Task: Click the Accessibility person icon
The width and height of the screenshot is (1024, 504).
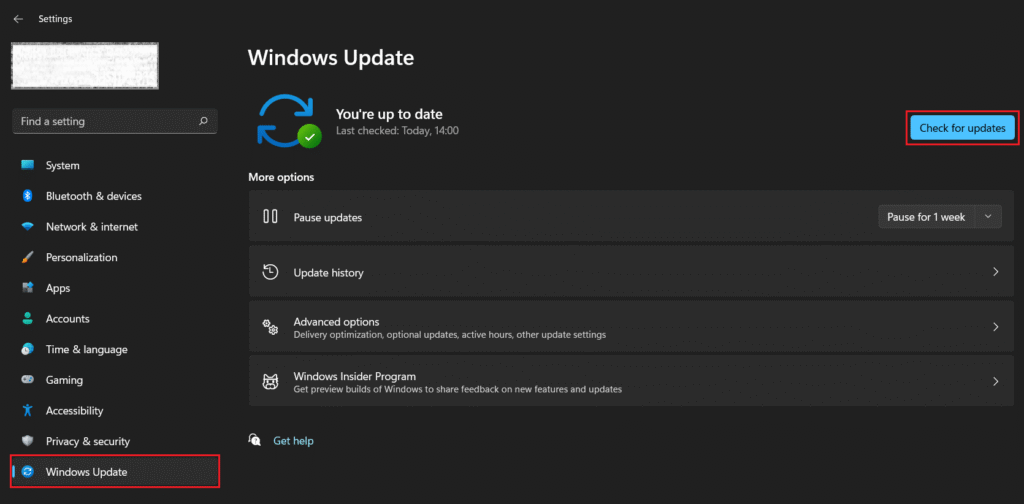Action: (x=27, y=411)
